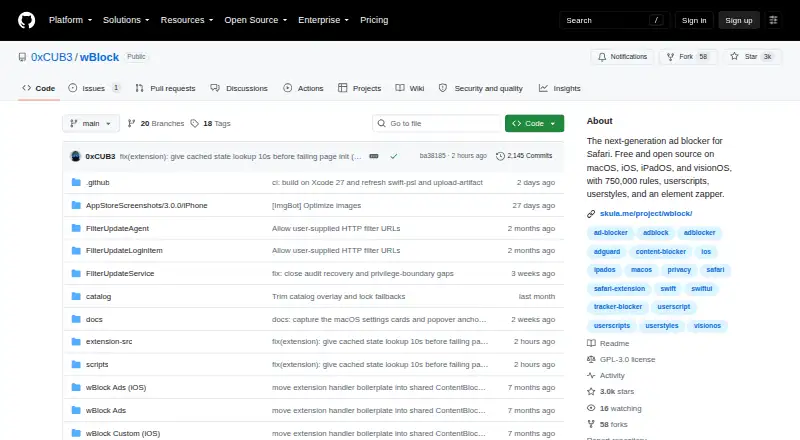Expand the Solutions menu
The width and height of the screenshot is (800, 440).
click(x=126, y=20)
